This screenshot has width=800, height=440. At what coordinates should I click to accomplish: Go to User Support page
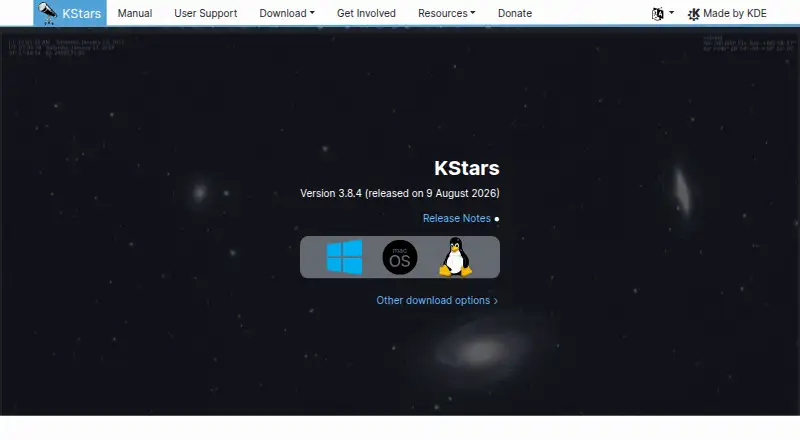tap(206, 13)
